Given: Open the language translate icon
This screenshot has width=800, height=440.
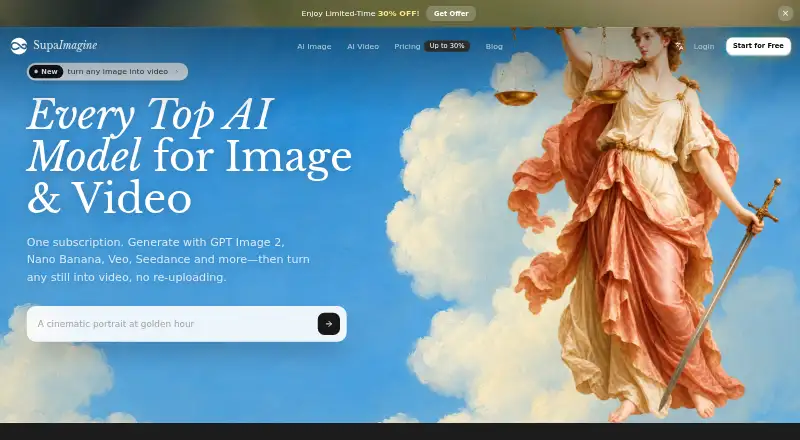Looking at the screenshot, I should (679, 46).
